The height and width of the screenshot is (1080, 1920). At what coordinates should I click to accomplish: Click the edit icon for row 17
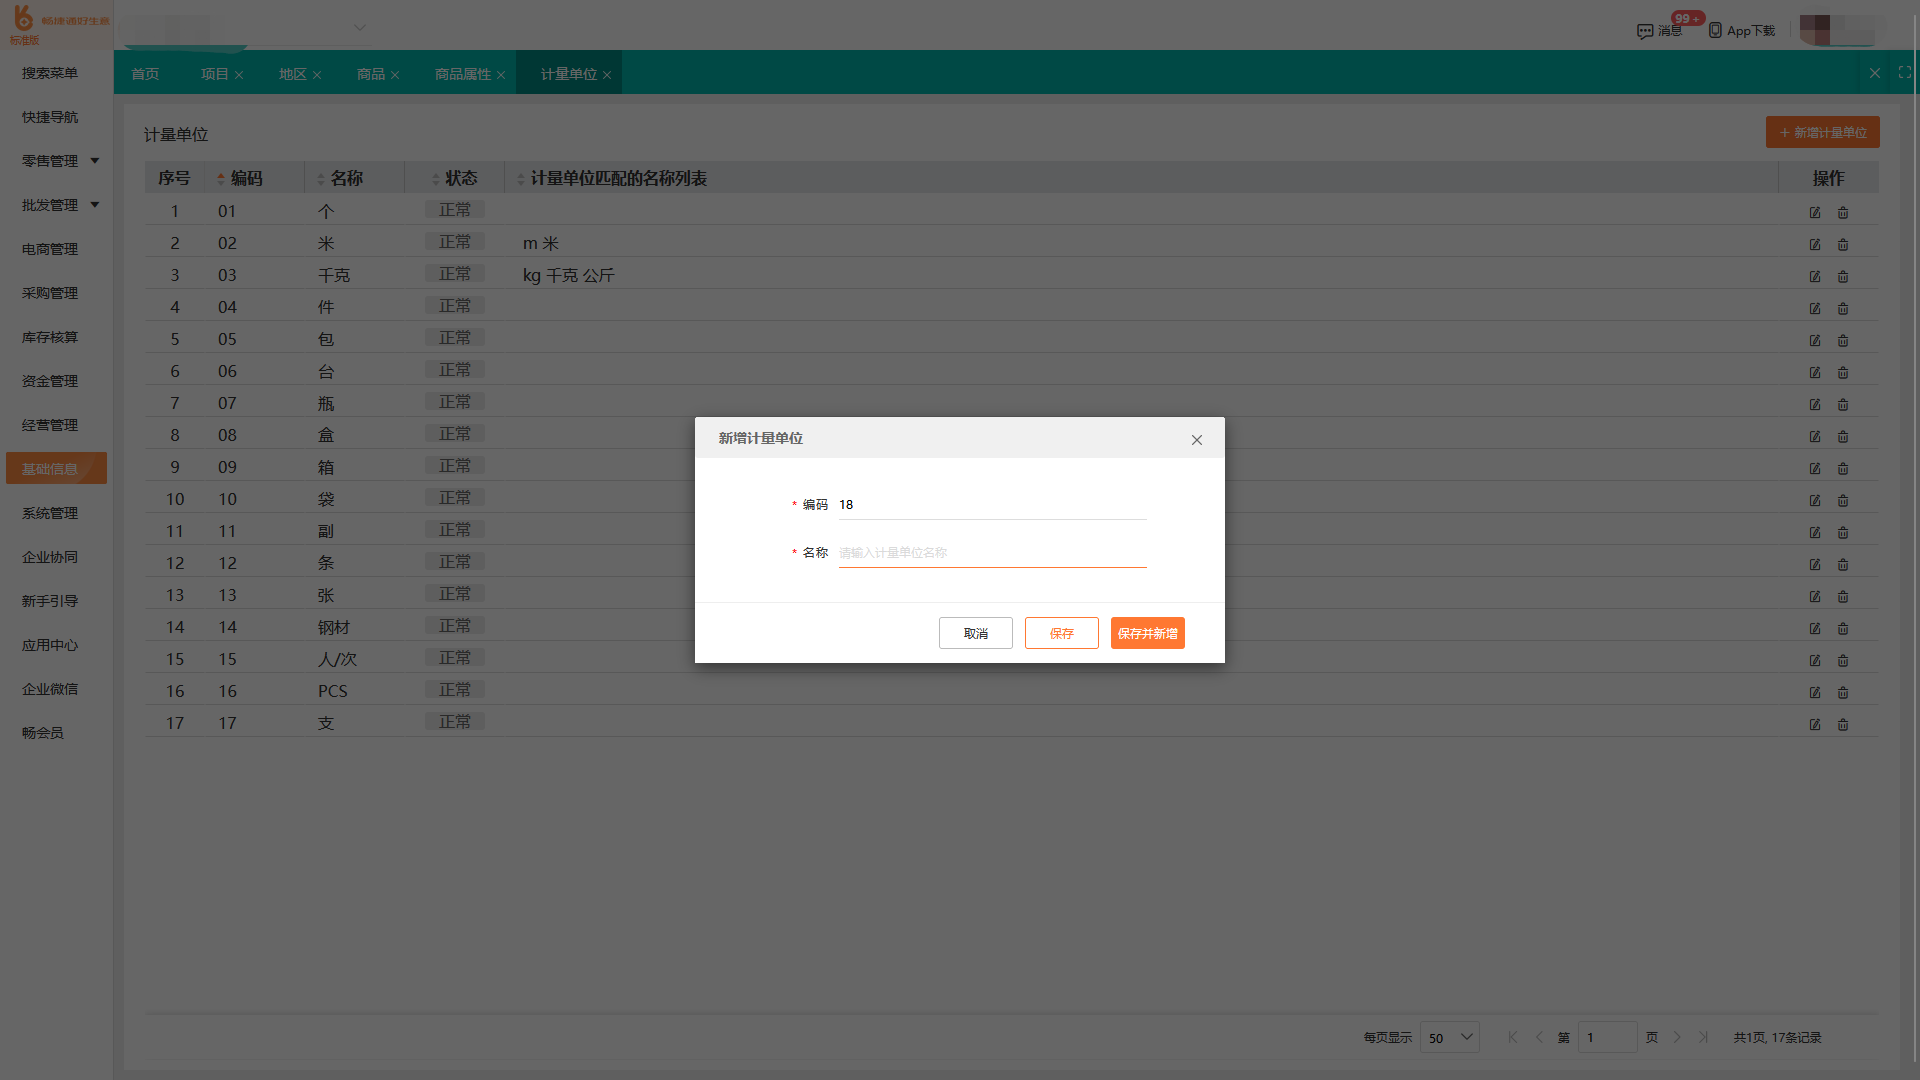[1815, 723]
